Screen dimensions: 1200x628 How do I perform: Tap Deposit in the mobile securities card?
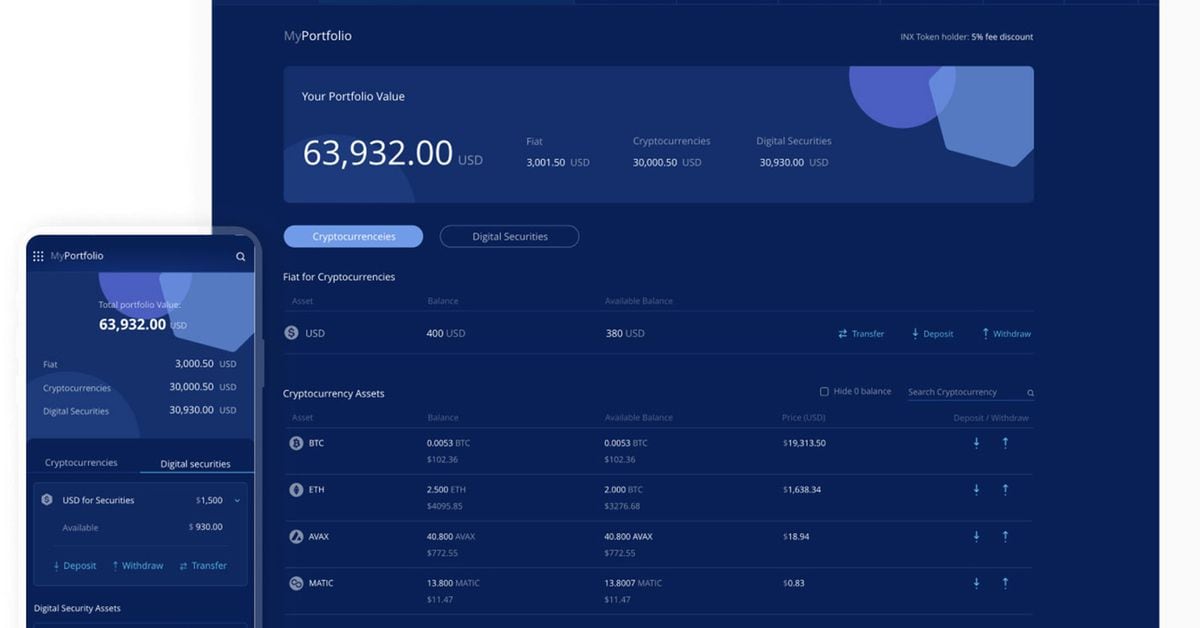point(75,566)
